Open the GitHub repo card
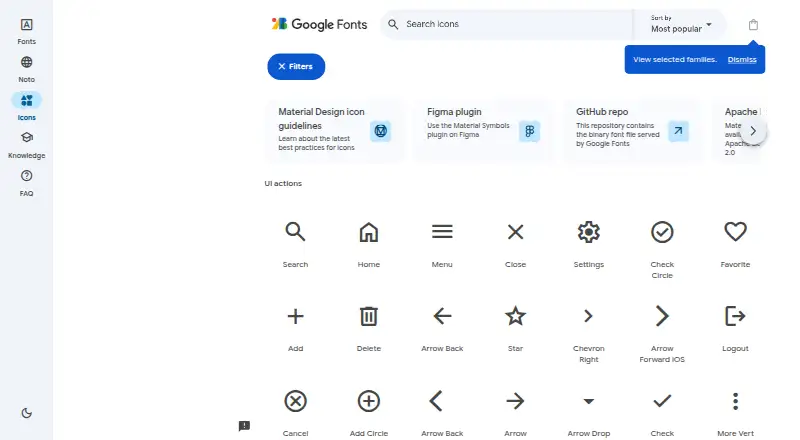The image size is (800, 440). tap(633, 131)
